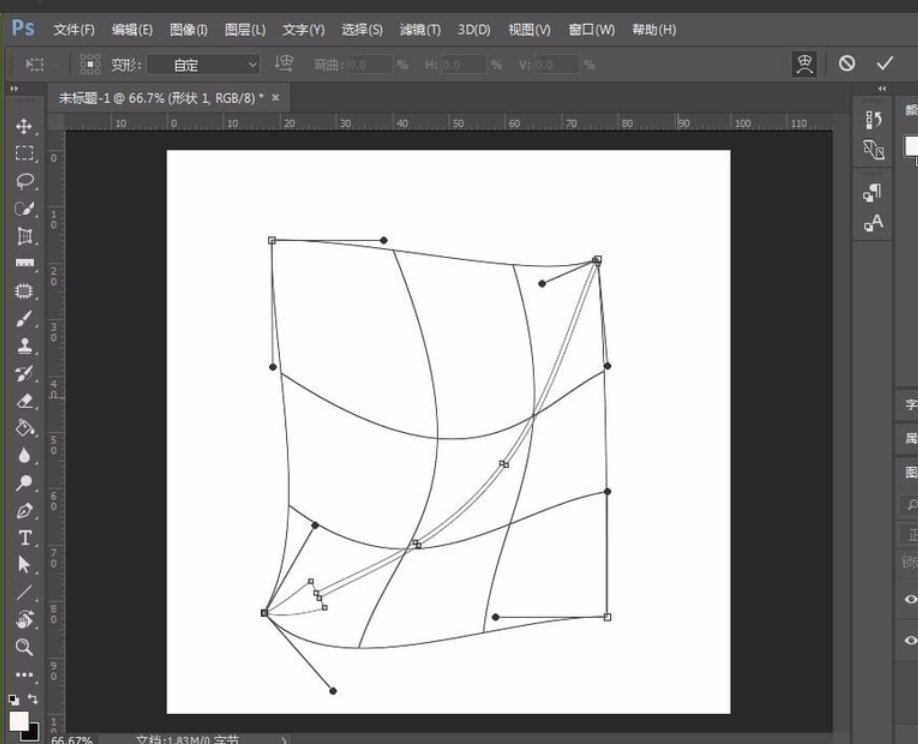The image size is (918, 744).
Task: Open the History panel icon
Action: (873, 121)
